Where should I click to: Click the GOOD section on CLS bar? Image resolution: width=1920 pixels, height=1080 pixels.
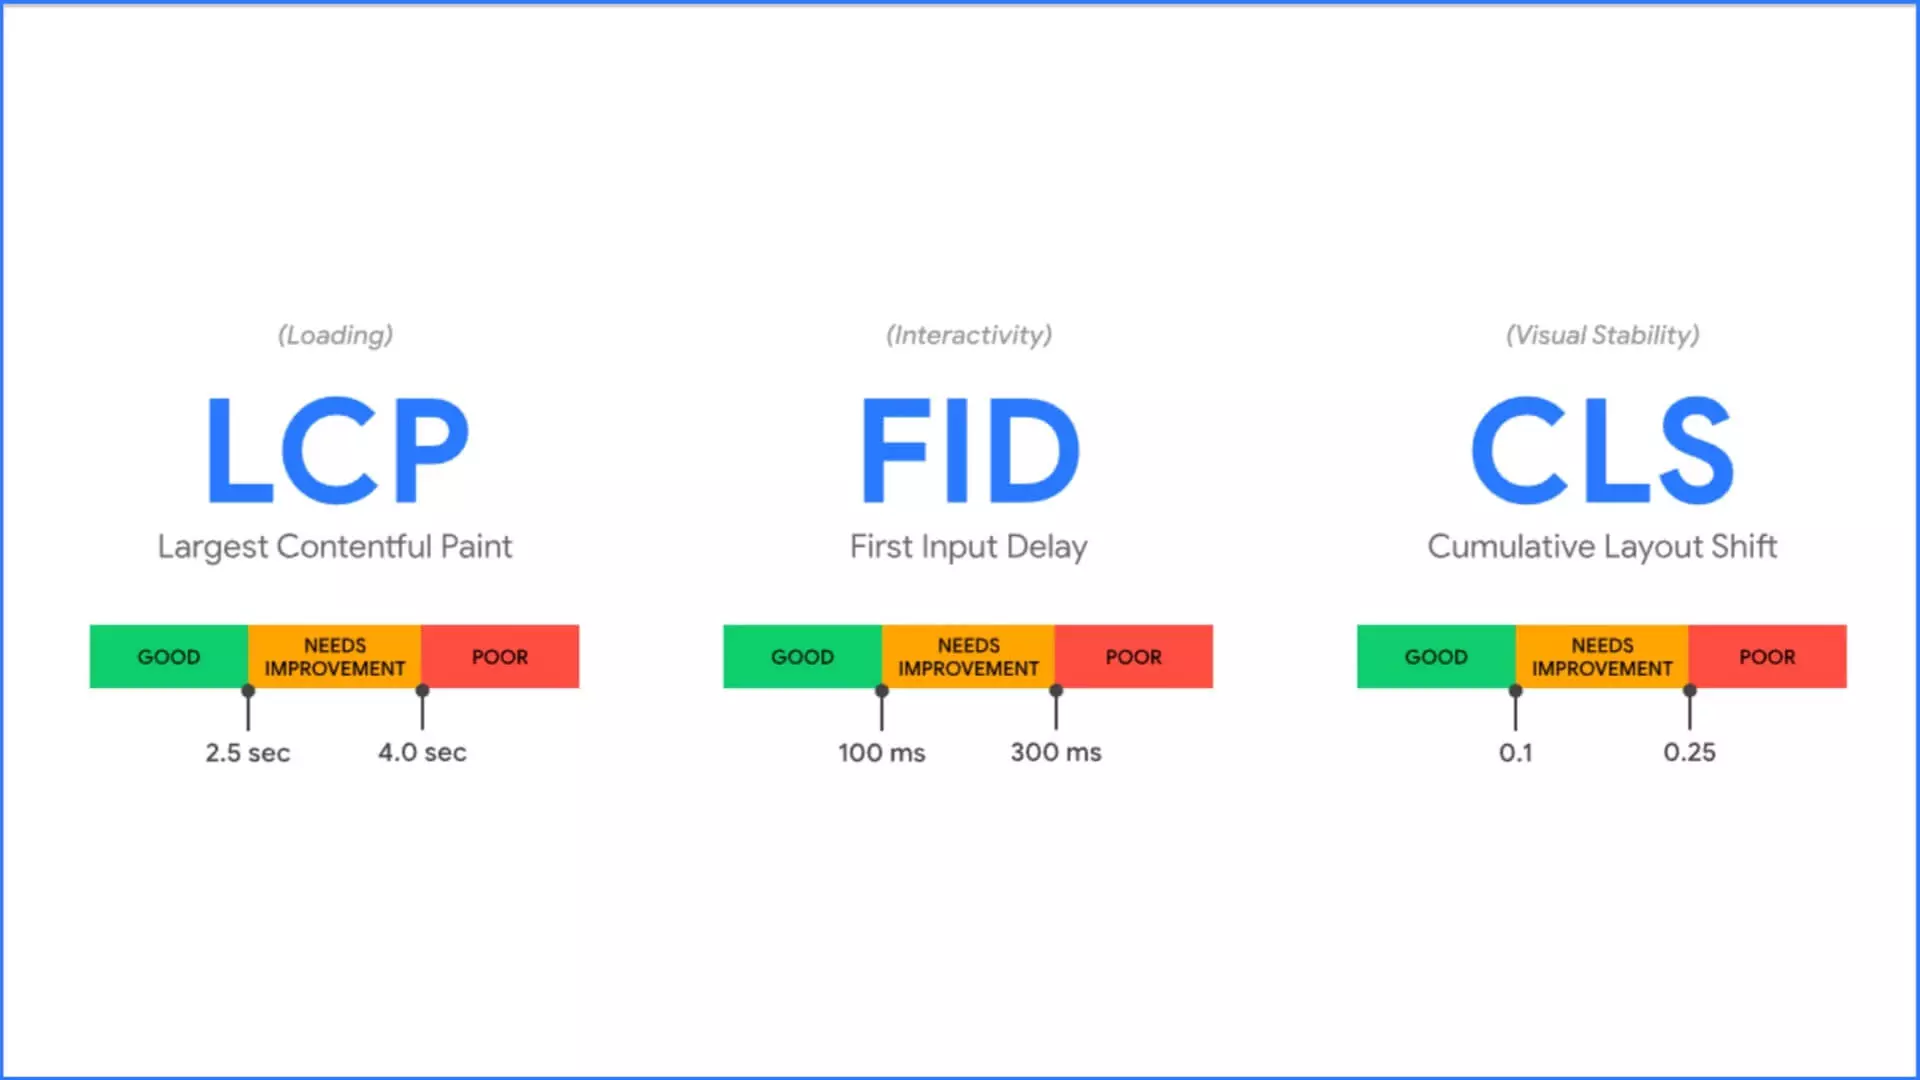(x=1437, y=657)
